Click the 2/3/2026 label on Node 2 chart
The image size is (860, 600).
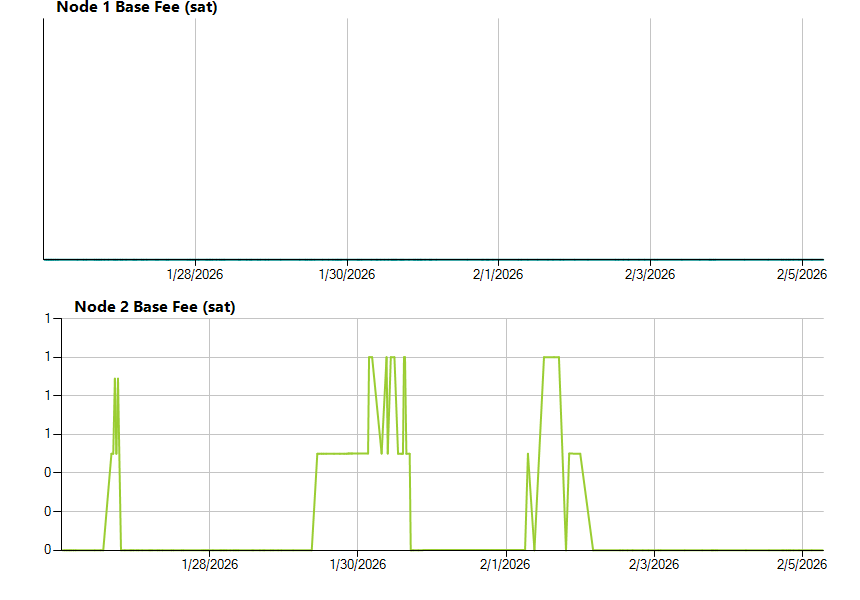tap(654, 565)
